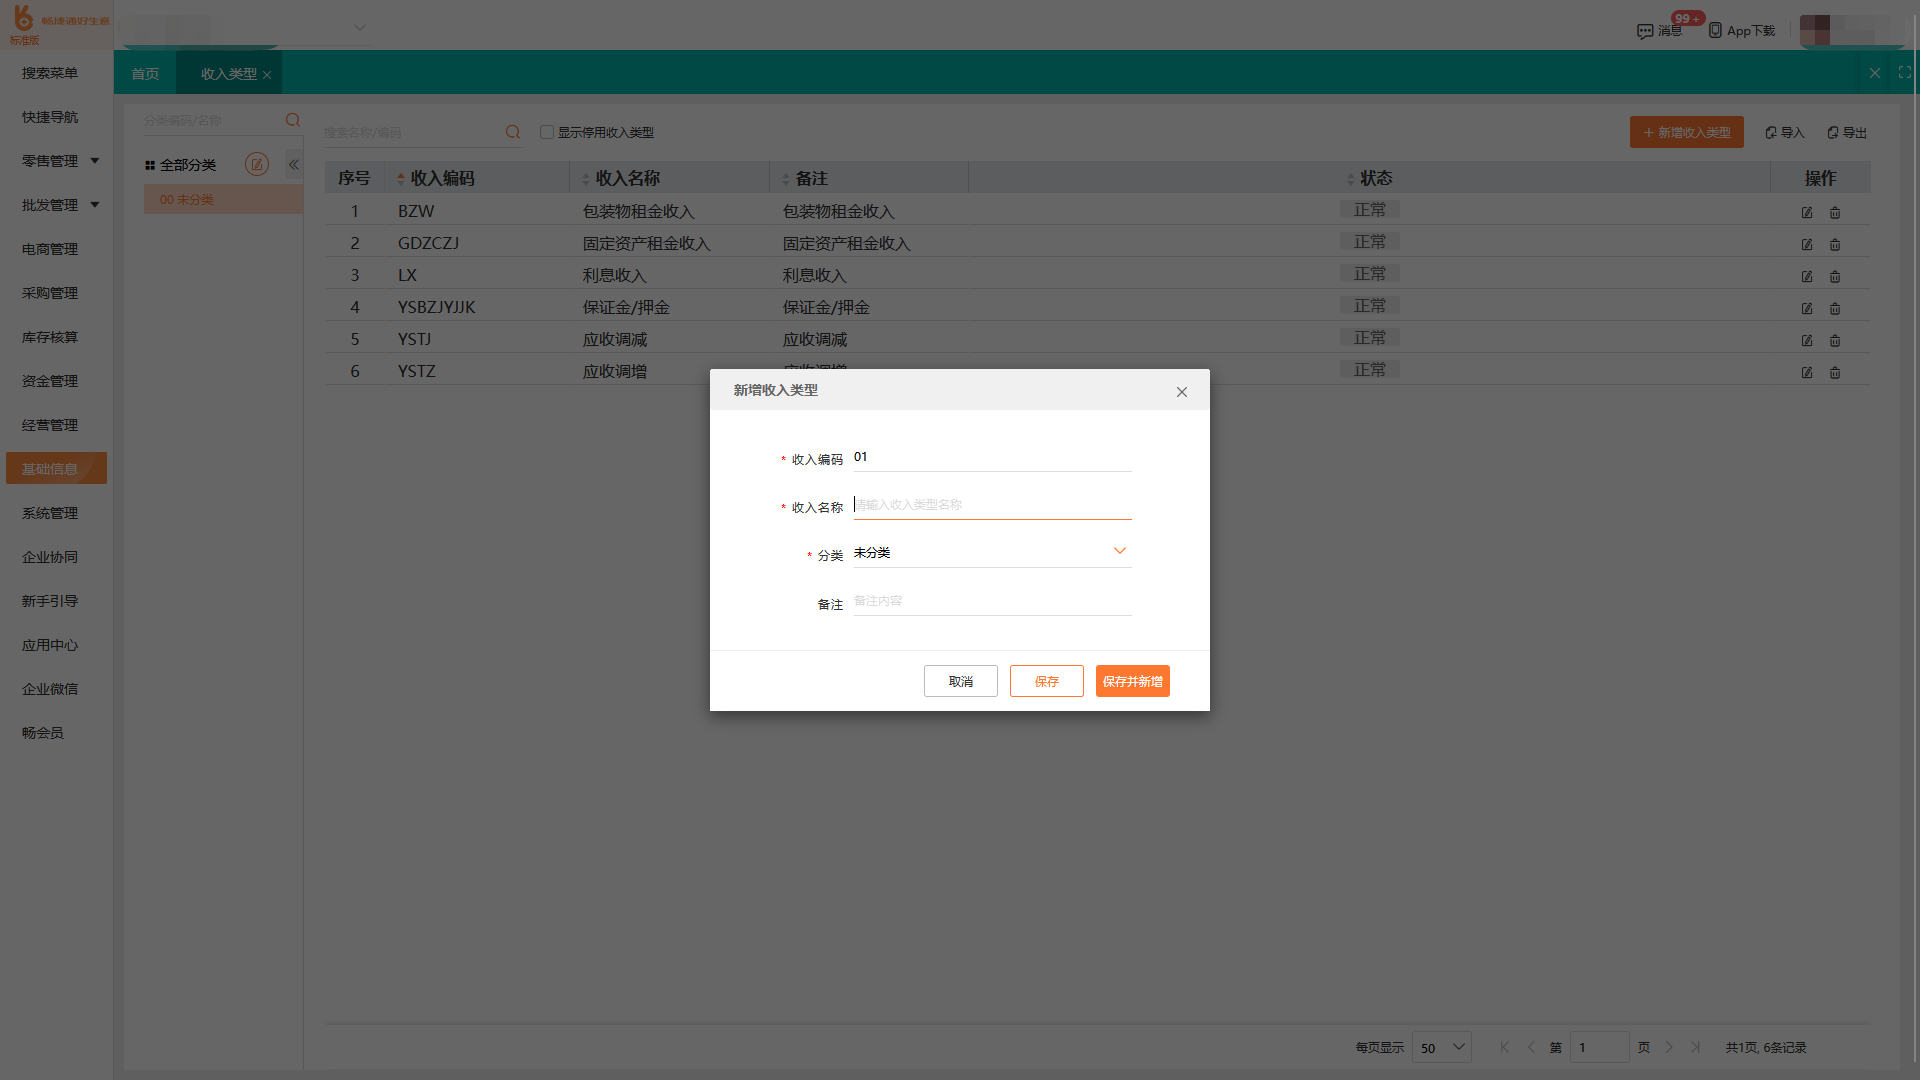Click the edit icon for BZW entry
Viewport: 1920px width, 1080px height.
[1807, 211]
